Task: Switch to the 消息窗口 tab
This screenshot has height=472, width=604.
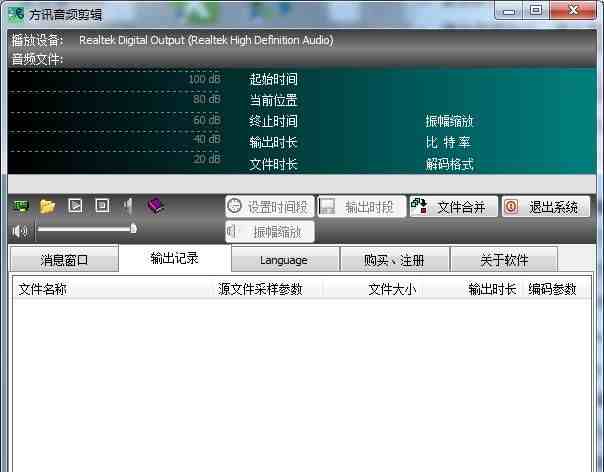Action: 64,260
